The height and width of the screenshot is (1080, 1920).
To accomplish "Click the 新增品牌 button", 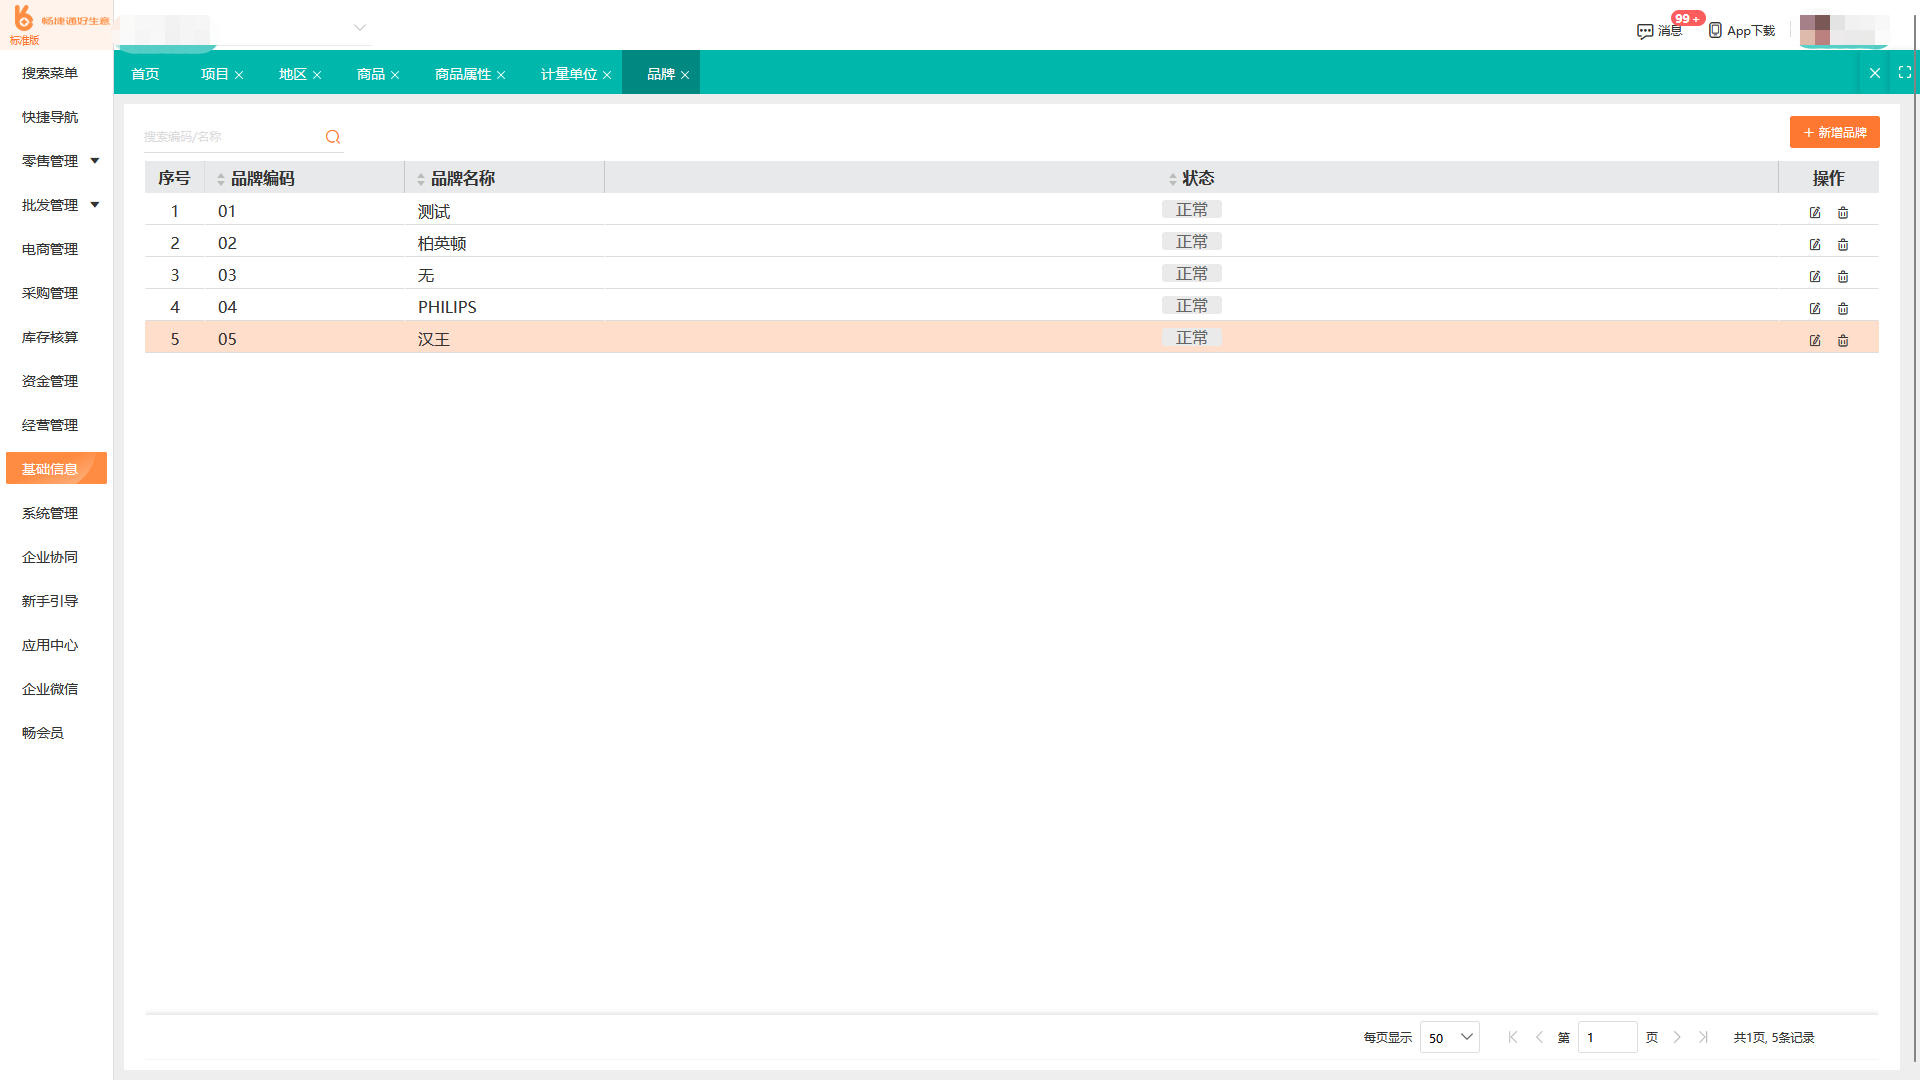I will coord(1834,132).
